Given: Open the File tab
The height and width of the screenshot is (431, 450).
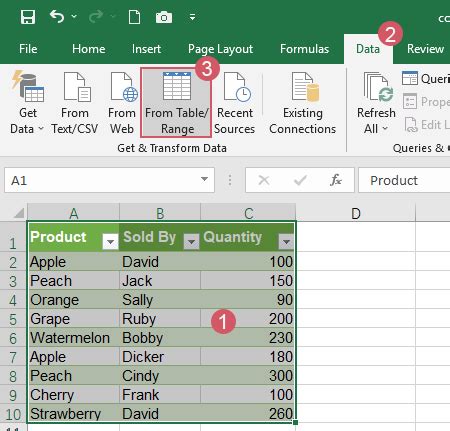Looking at the screenshot, I should click(28, 49).
